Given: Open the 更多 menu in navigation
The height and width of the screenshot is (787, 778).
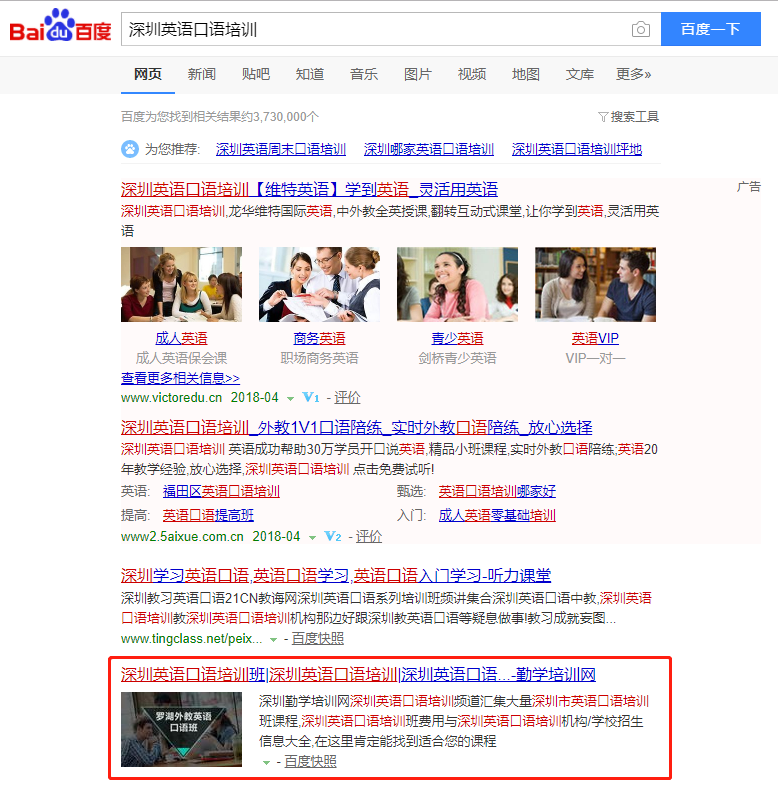Looking at the screenshot, I should point(633,74).
